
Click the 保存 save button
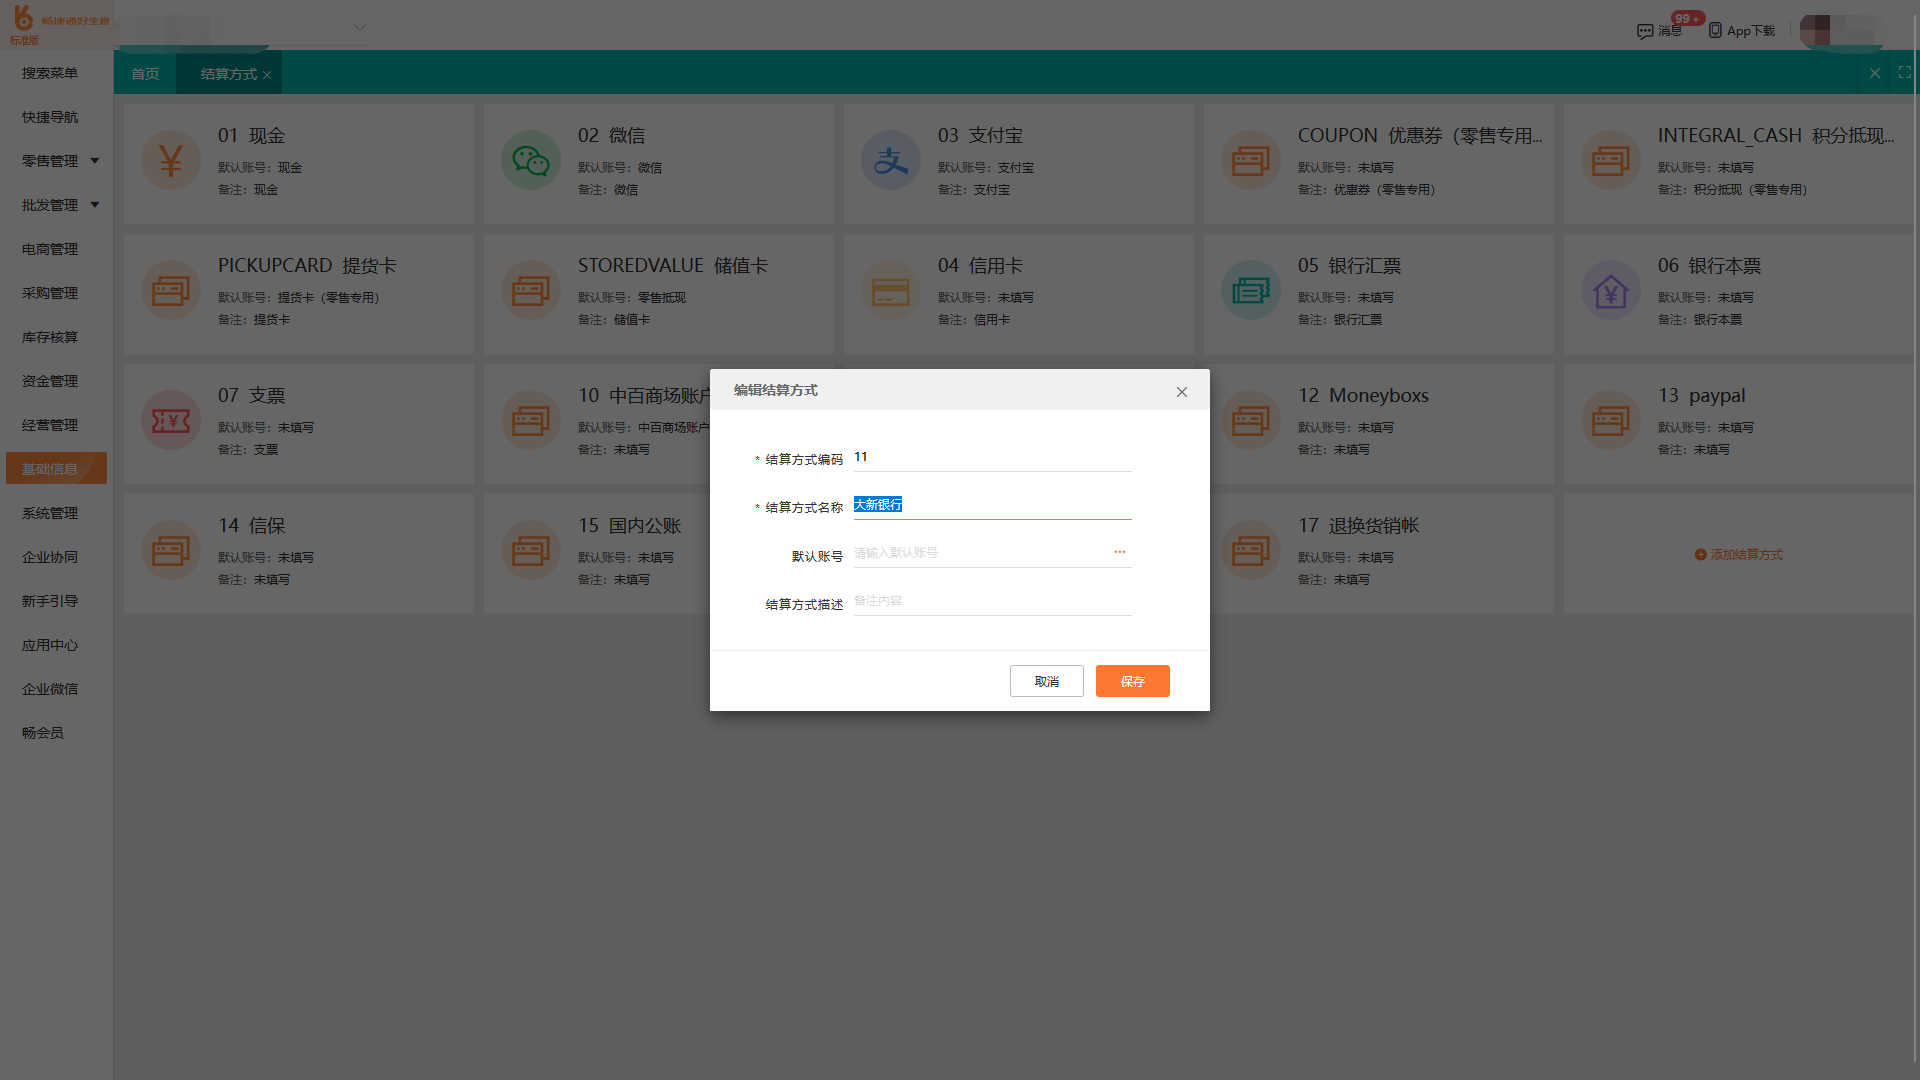pos(1130,680)
